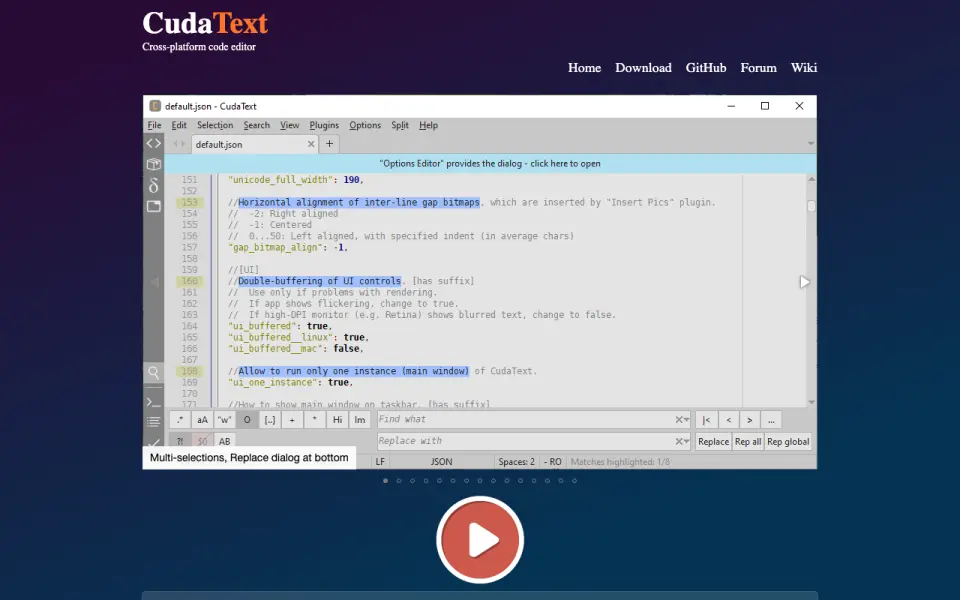Image resolution: width=960 pixels, height=600 pixels.
Task: Open the View menu
Action: coord(290,125)
